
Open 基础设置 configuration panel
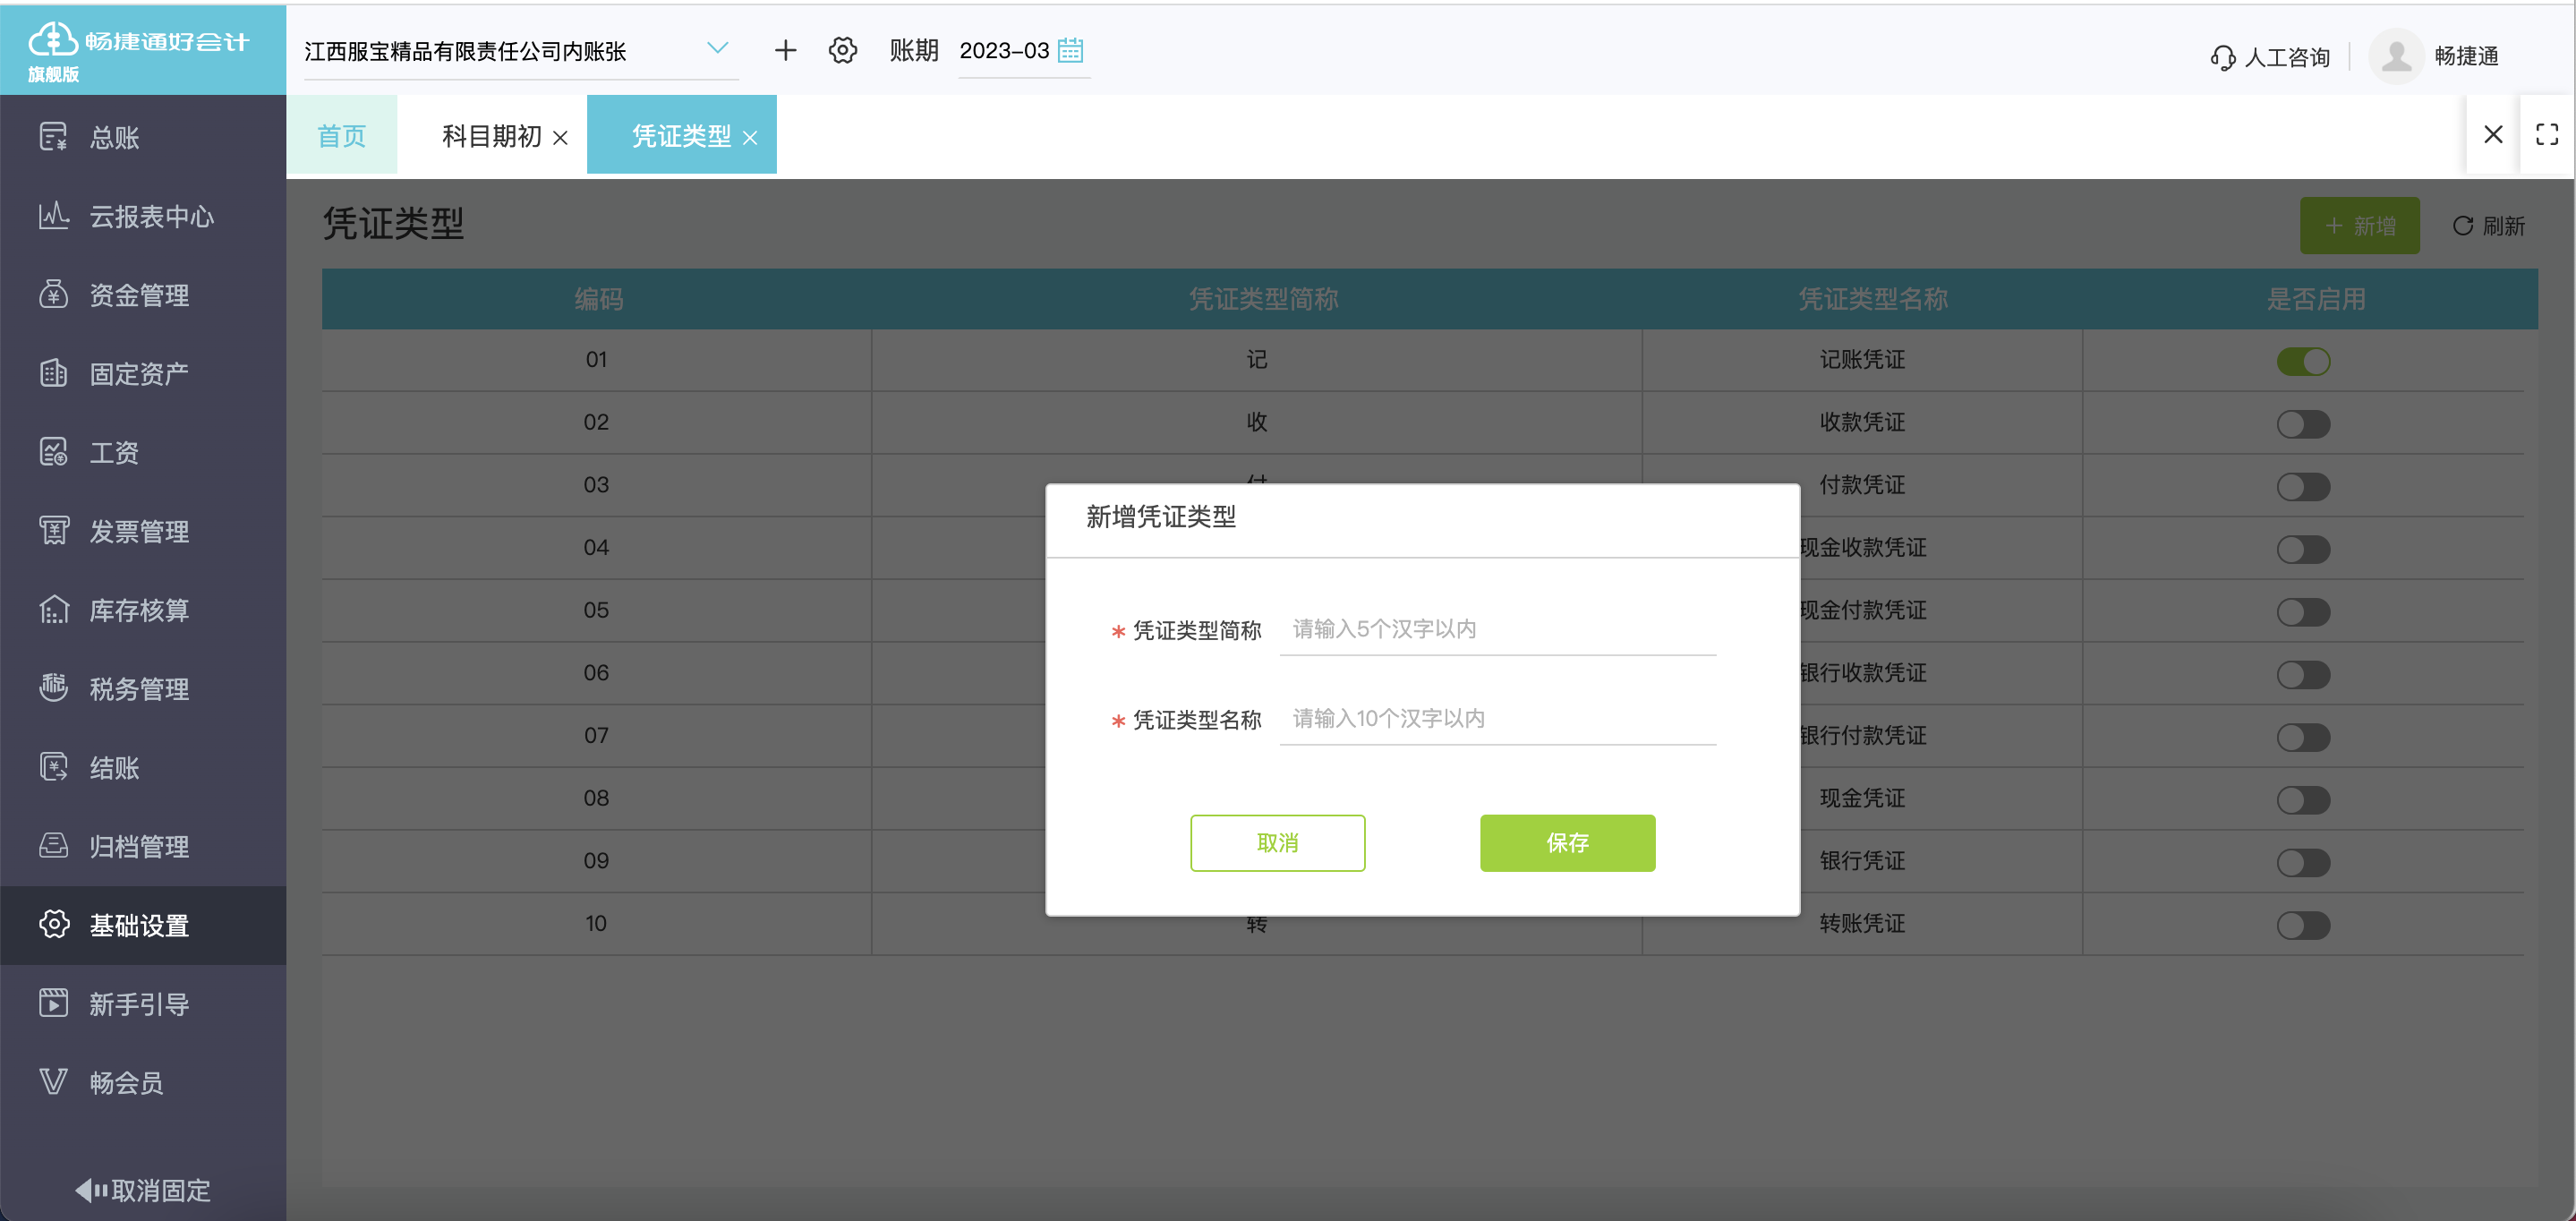pyautogui.click(x=140, y=926)
